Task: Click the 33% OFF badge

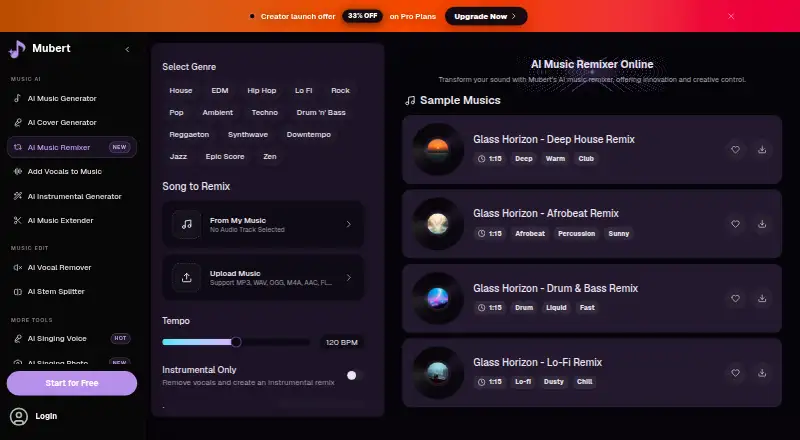Action: [362, 16]
